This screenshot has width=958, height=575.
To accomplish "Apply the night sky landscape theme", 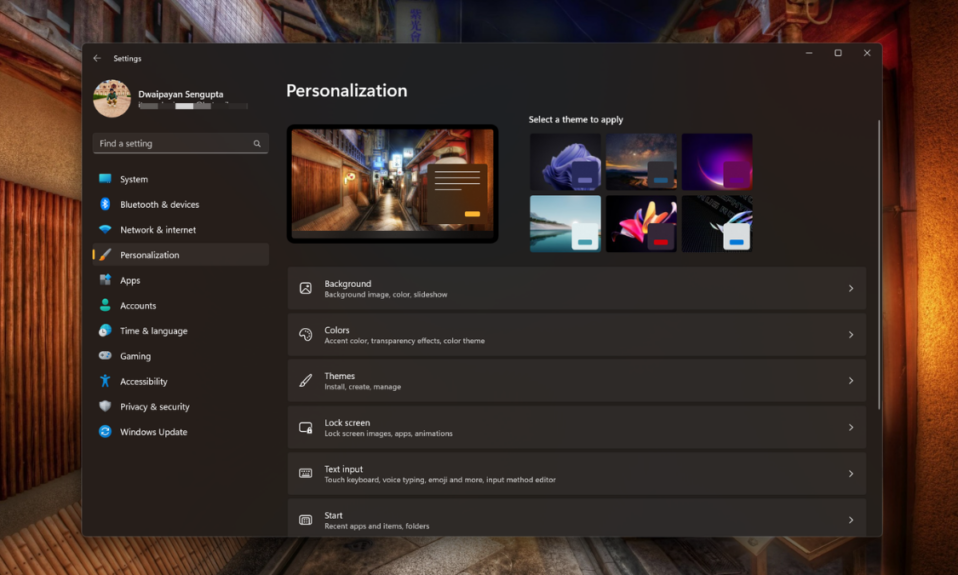I will (x=641, y=162).
